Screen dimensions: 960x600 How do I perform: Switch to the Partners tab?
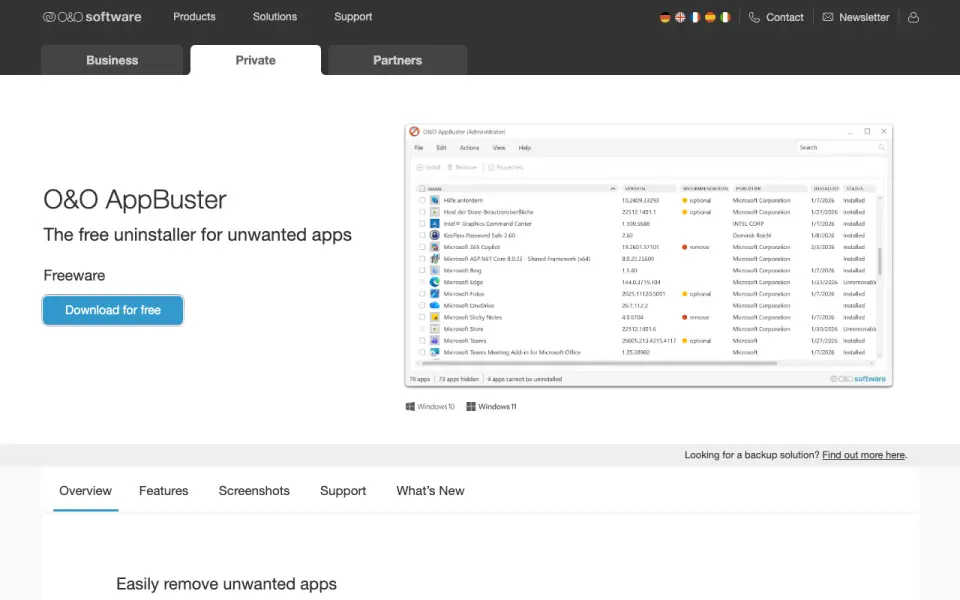point(397,60)
